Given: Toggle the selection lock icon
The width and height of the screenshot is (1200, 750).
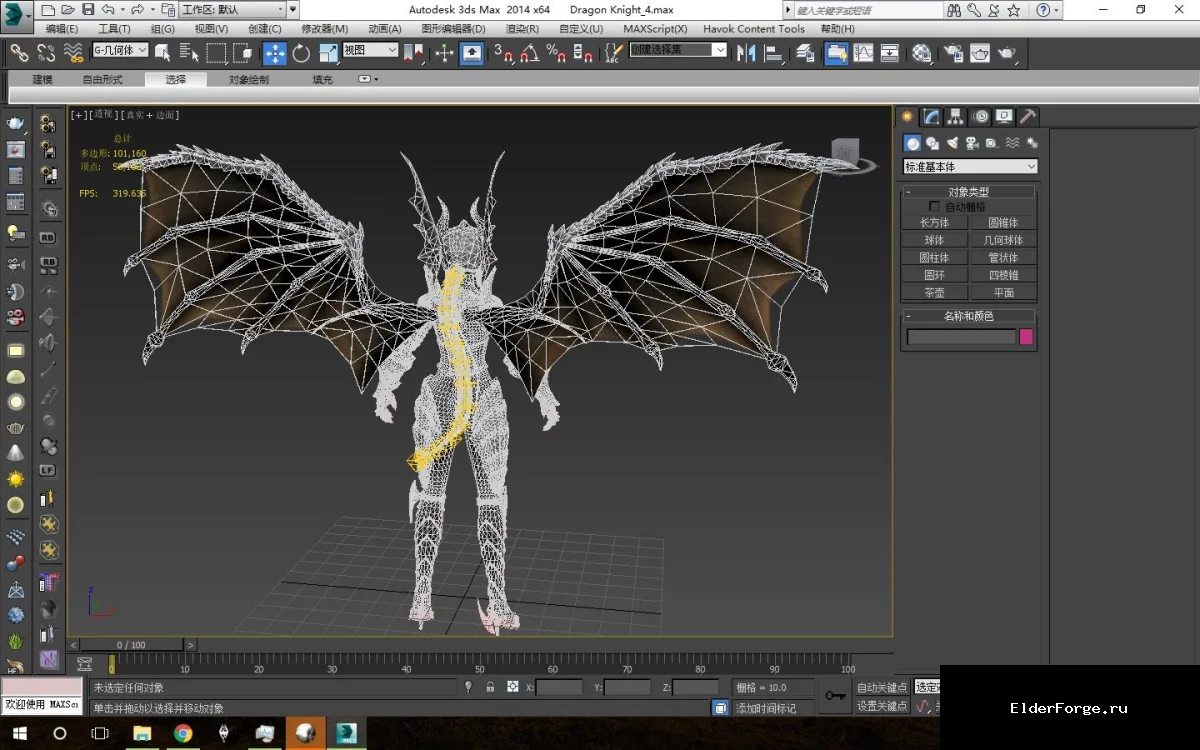Looking at the screenshot, I should [490, 687].
